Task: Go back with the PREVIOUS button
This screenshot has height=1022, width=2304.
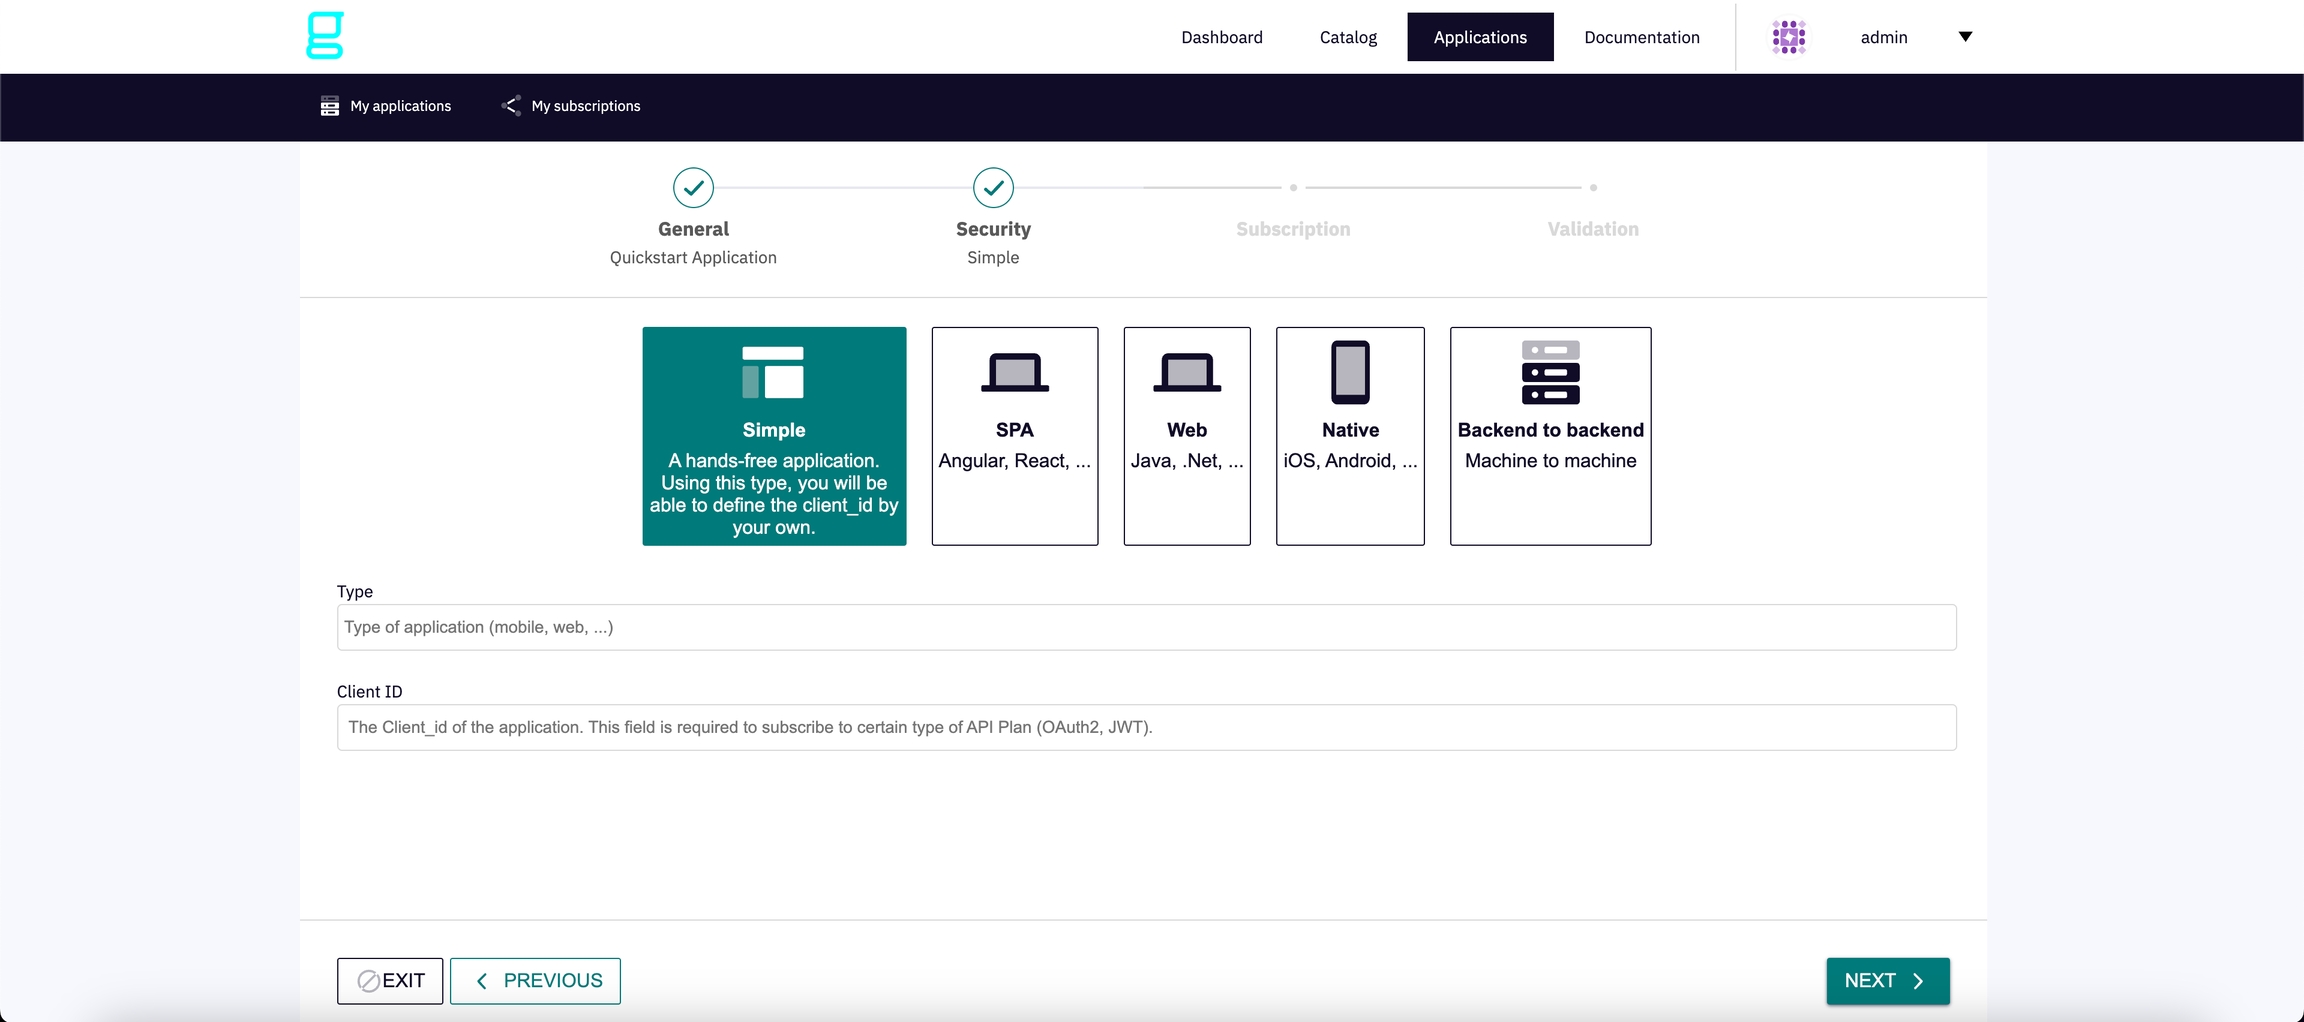Action: (535, 980)
